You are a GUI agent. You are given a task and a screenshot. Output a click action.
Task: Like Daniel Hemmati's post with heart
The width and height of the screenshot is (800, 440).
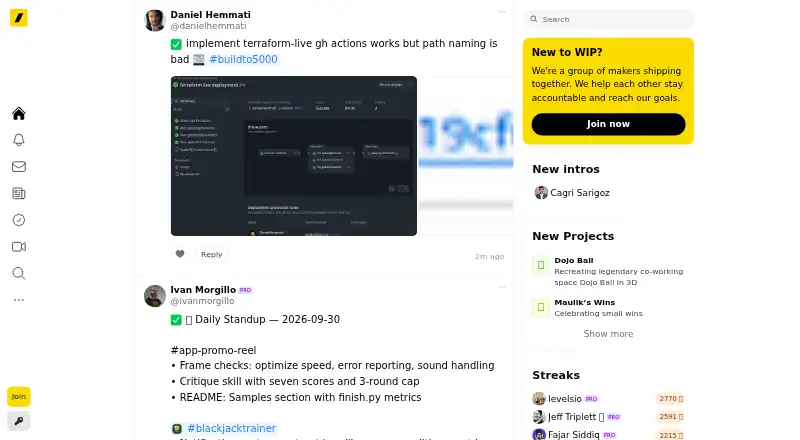pyautogui.click(x=180, y=254)
